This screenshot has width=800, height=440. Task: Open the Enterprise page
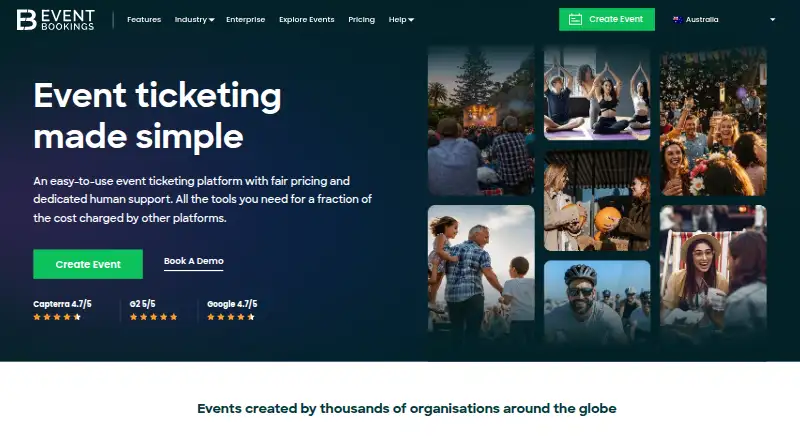(245, 19)
